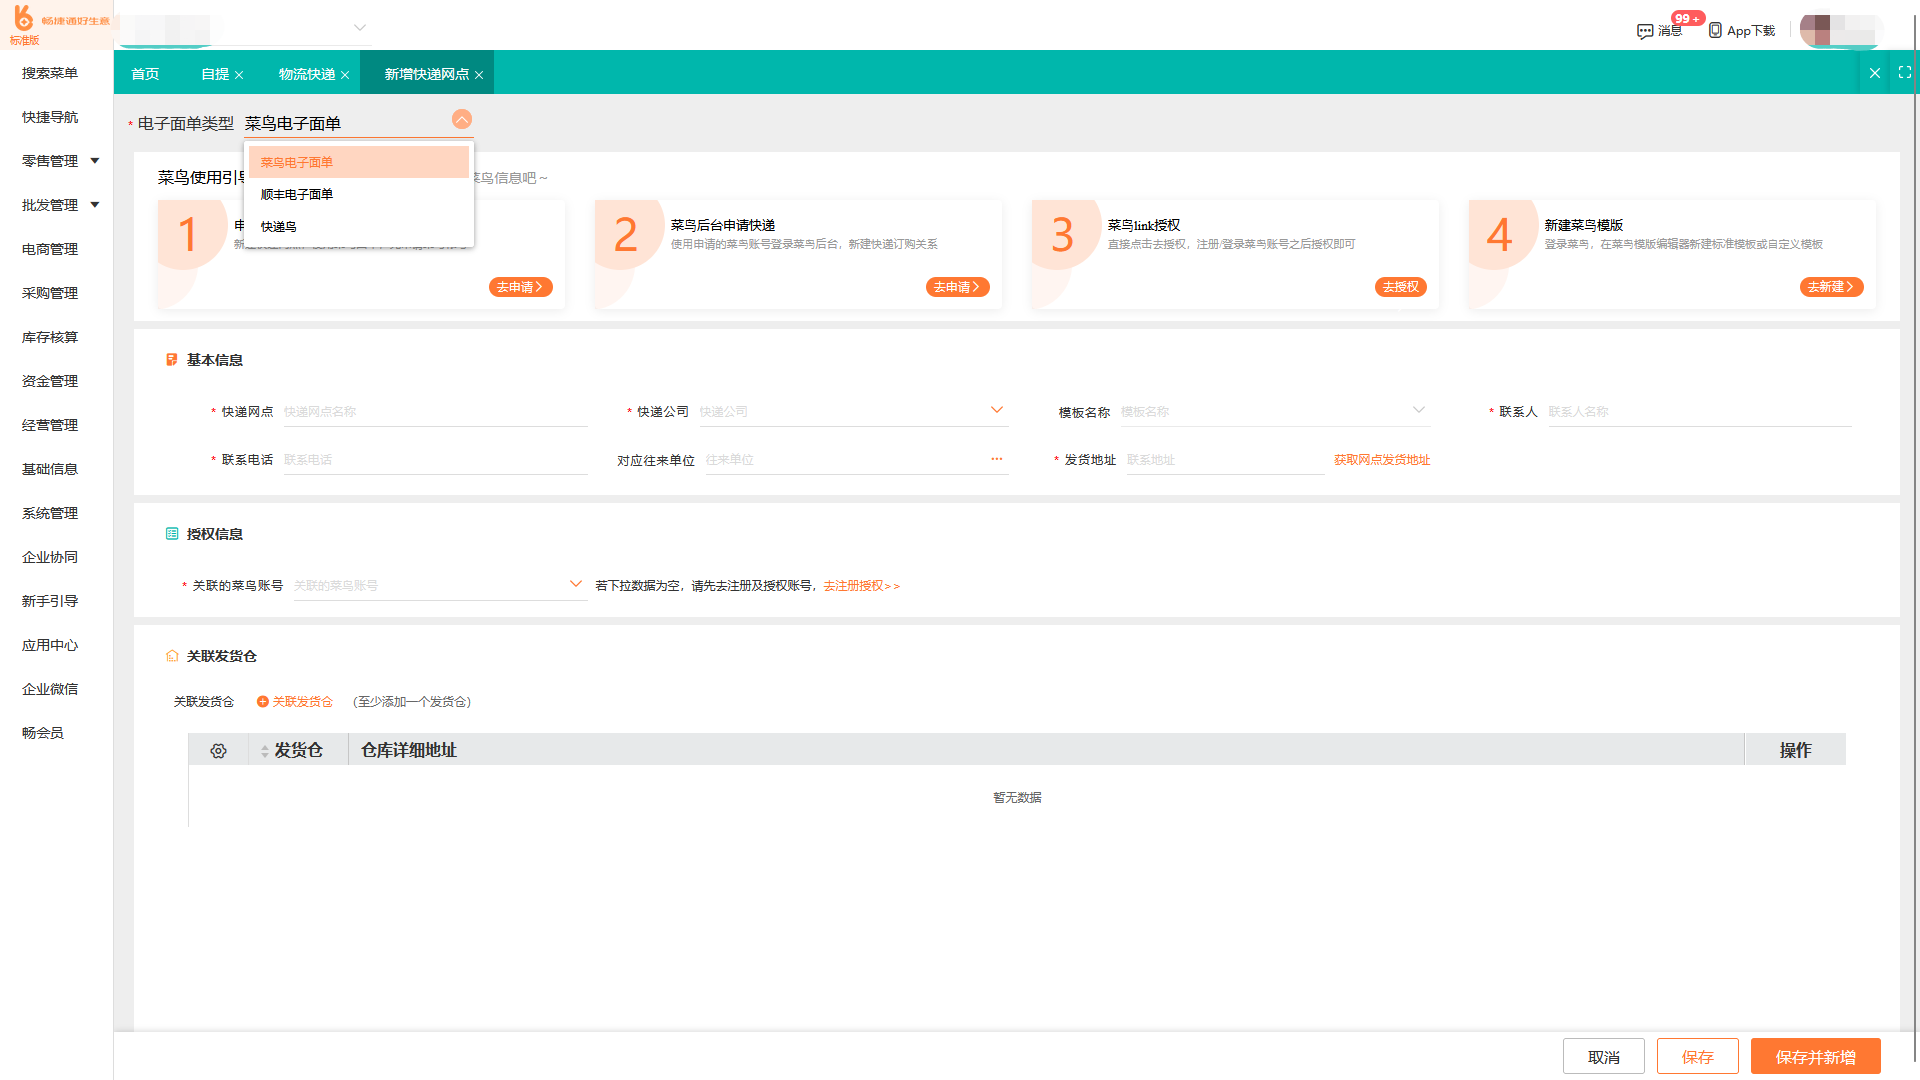Click the 快速导航 sidebar icon

click(x=50, y=117)
